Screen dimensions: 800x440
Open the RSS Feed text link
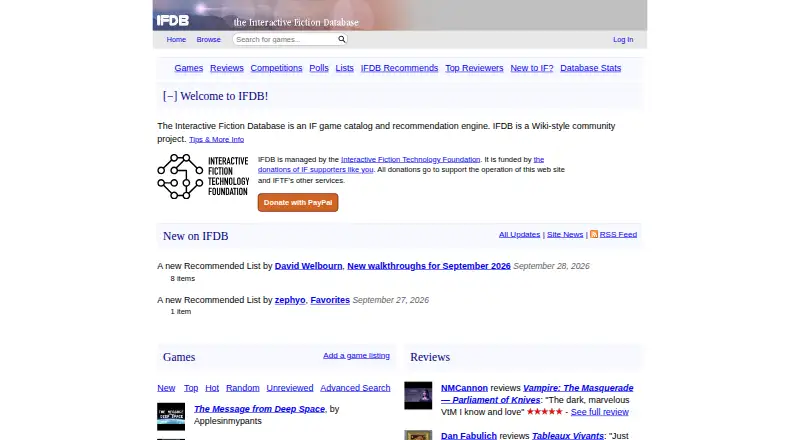[618, 234]
